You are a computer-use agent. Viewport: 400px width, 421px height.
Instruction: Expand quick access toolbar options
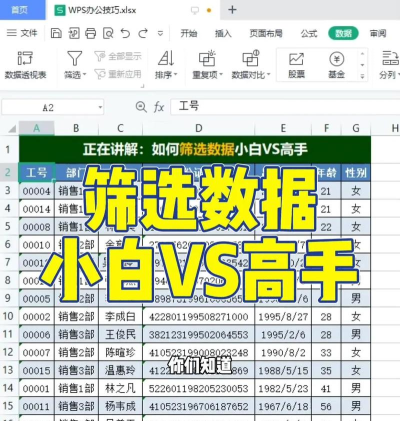point(160,34)
